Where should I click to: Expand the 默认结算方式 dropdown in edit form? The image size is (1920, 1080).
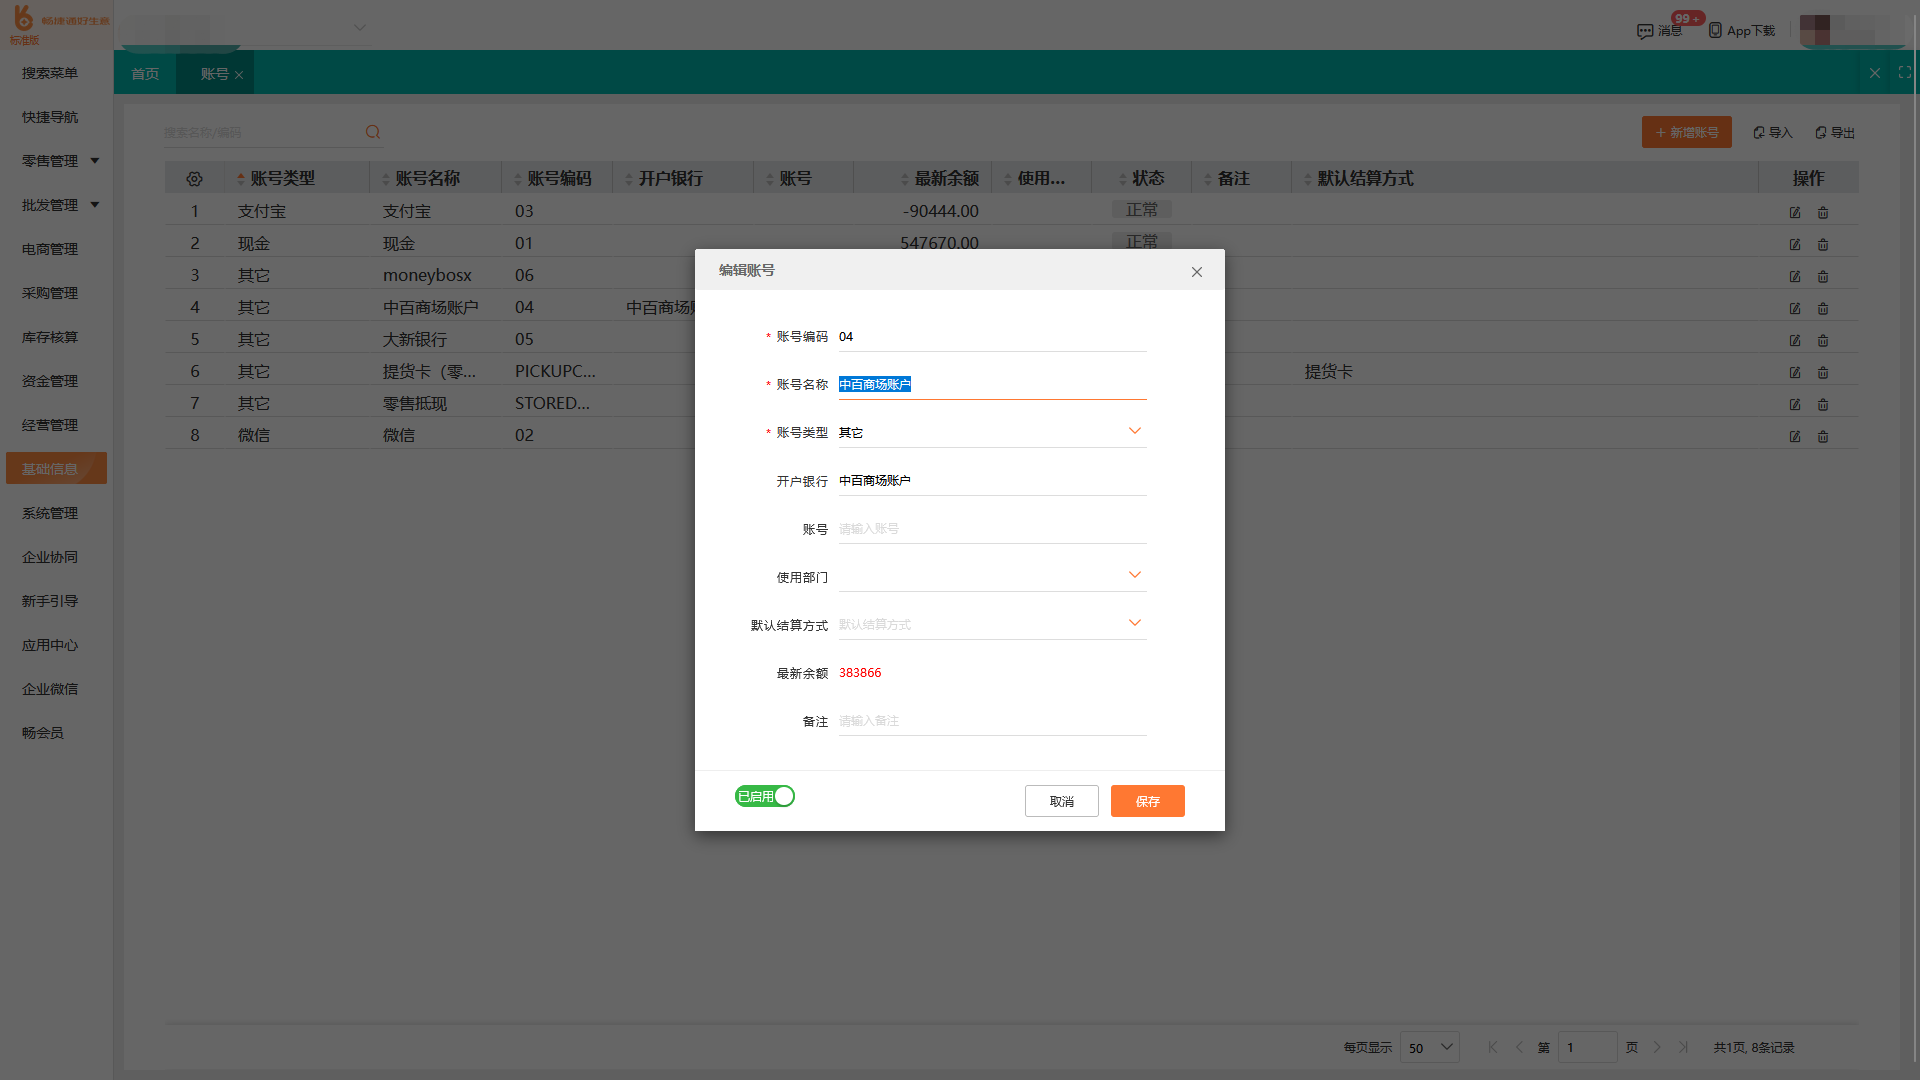pyautogui.click(x=1134, y=624)
